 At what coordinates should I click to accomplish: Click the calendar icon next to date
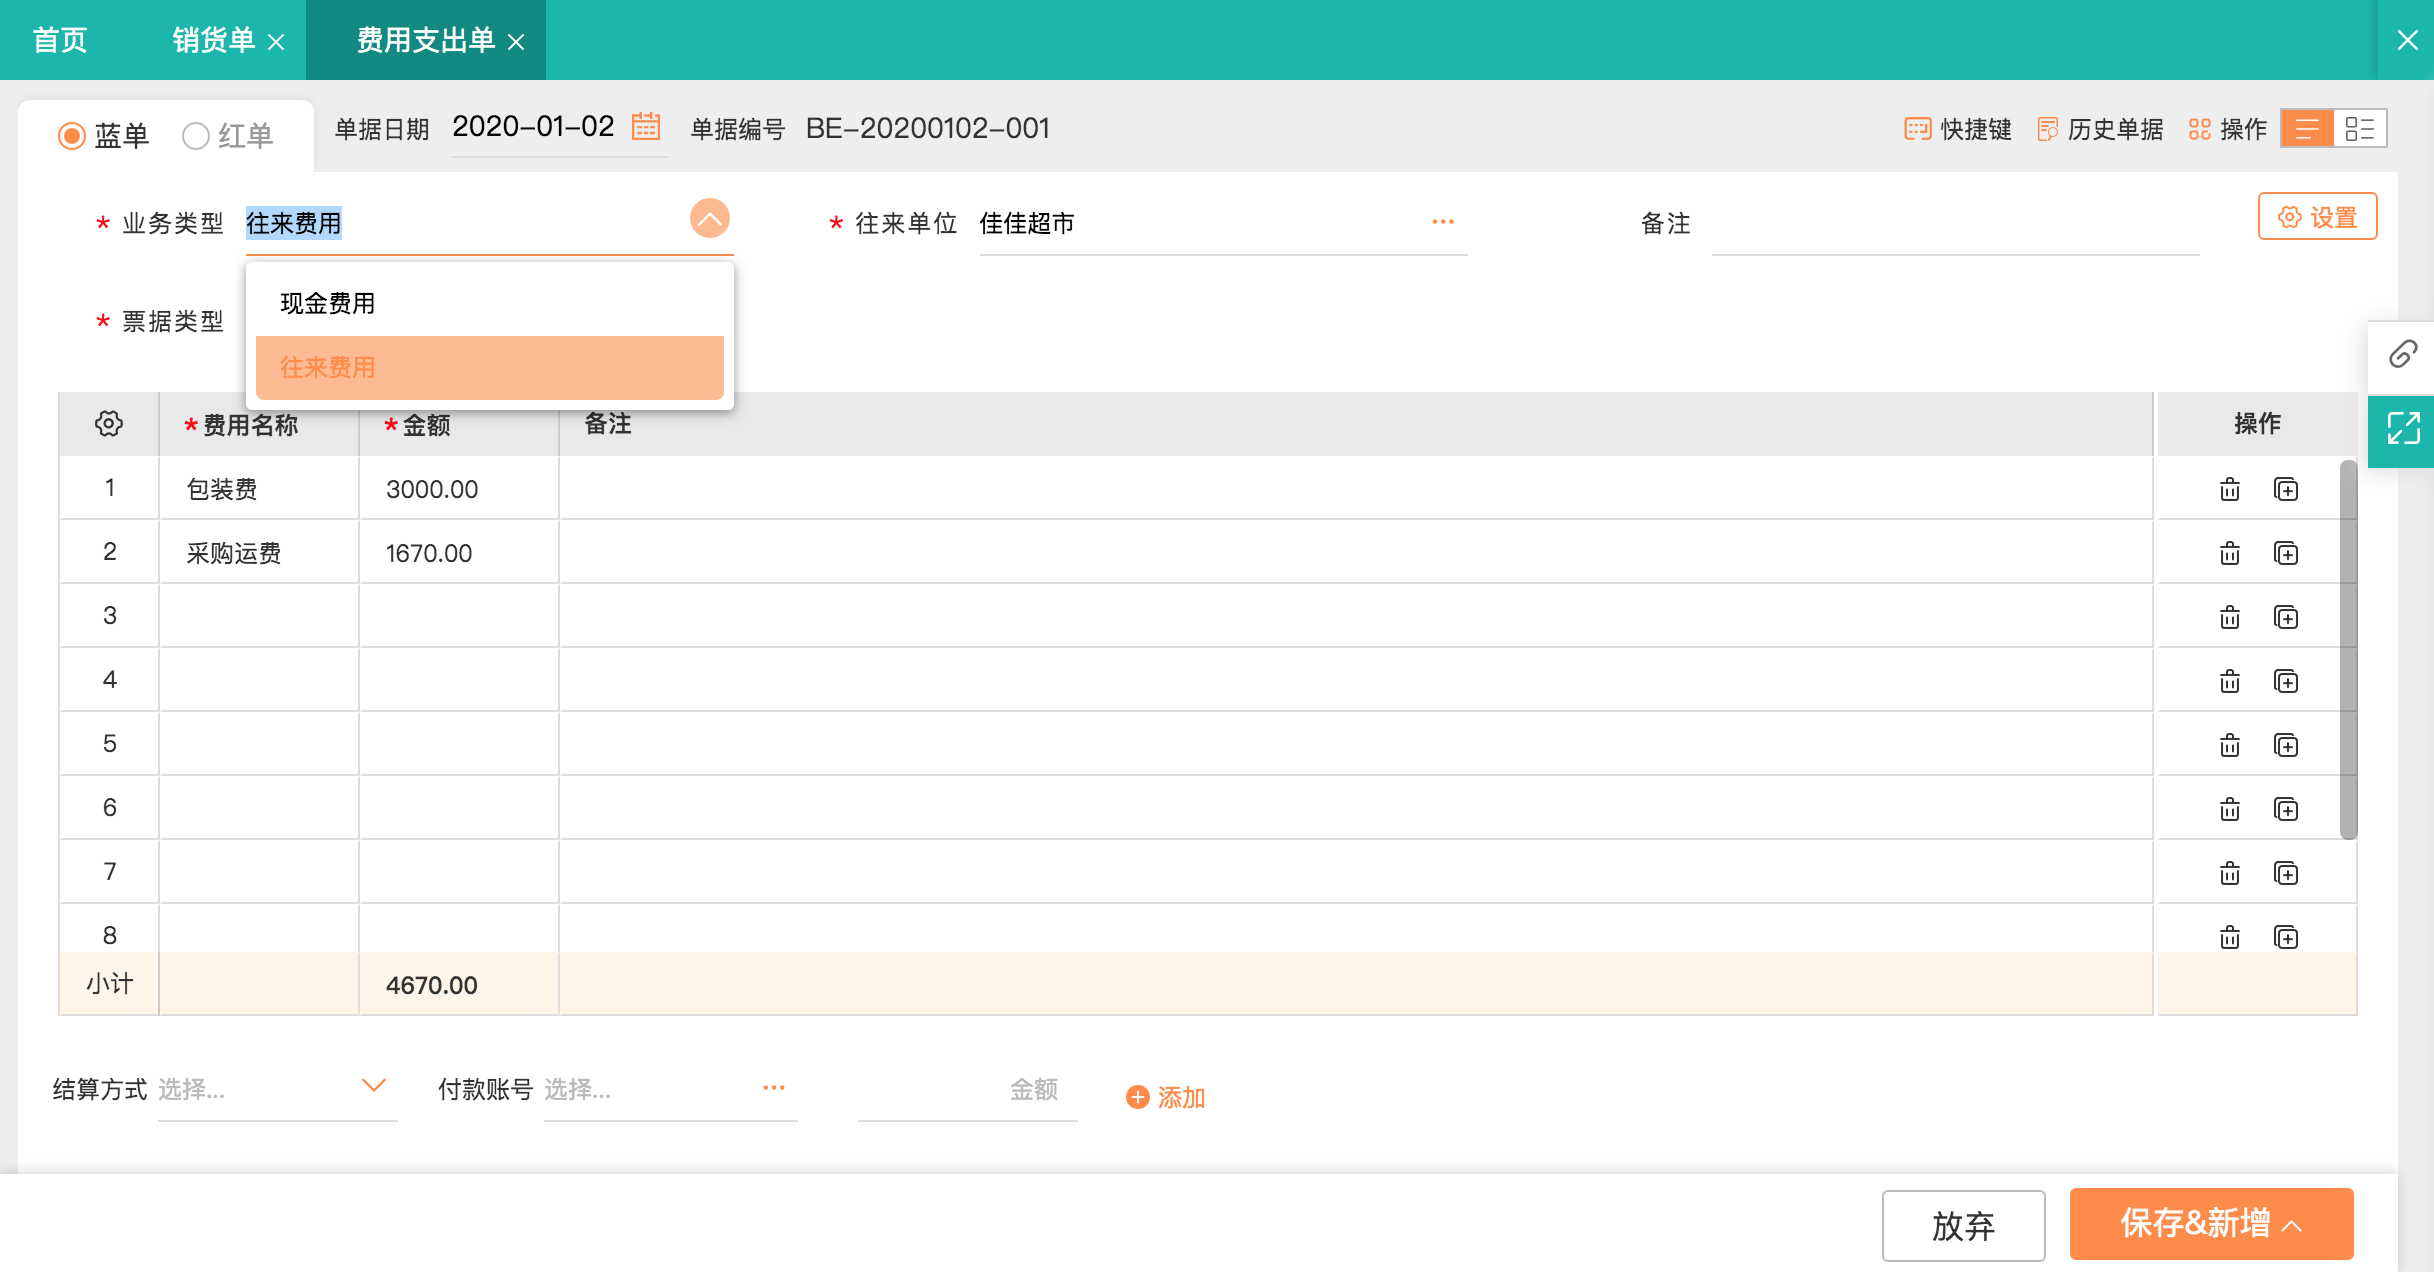(649, 130)
